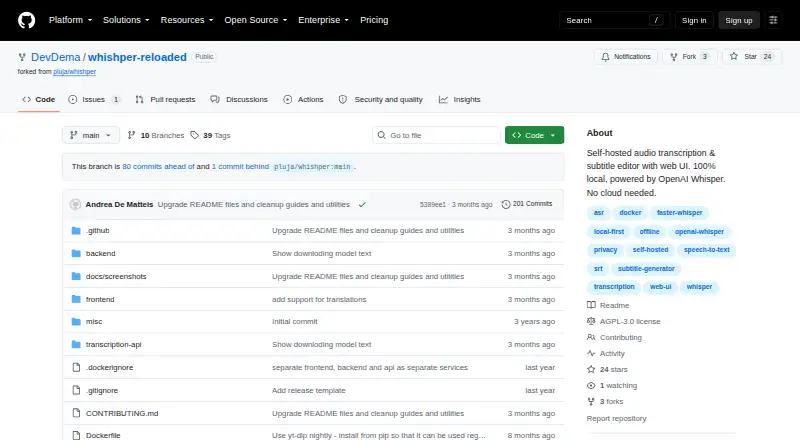Click the pulse icon beside Activity
800x440 pixels.
pos(591,353)
